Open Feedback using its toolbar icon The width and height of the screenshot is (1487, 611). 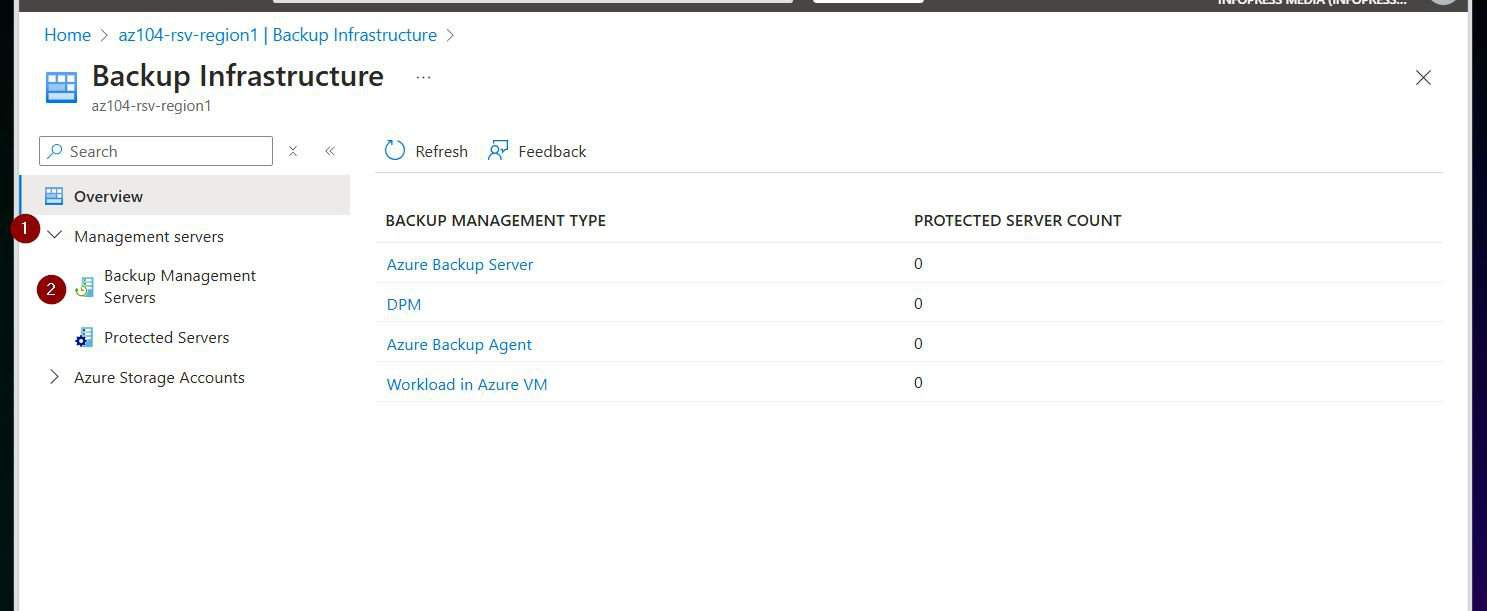[498, 151]
